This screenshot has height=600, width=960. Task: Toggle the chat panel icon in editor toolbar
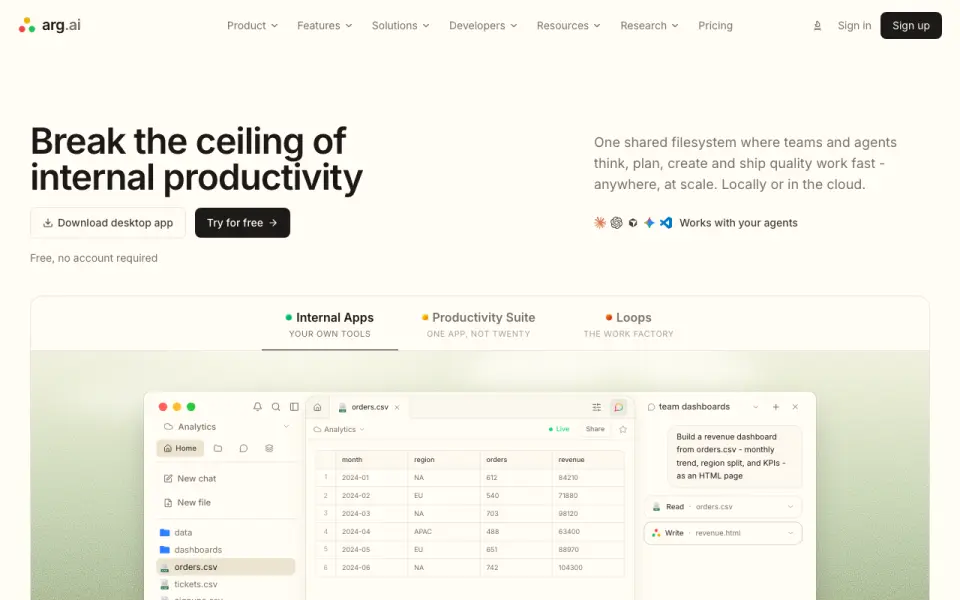coord(618,407)
